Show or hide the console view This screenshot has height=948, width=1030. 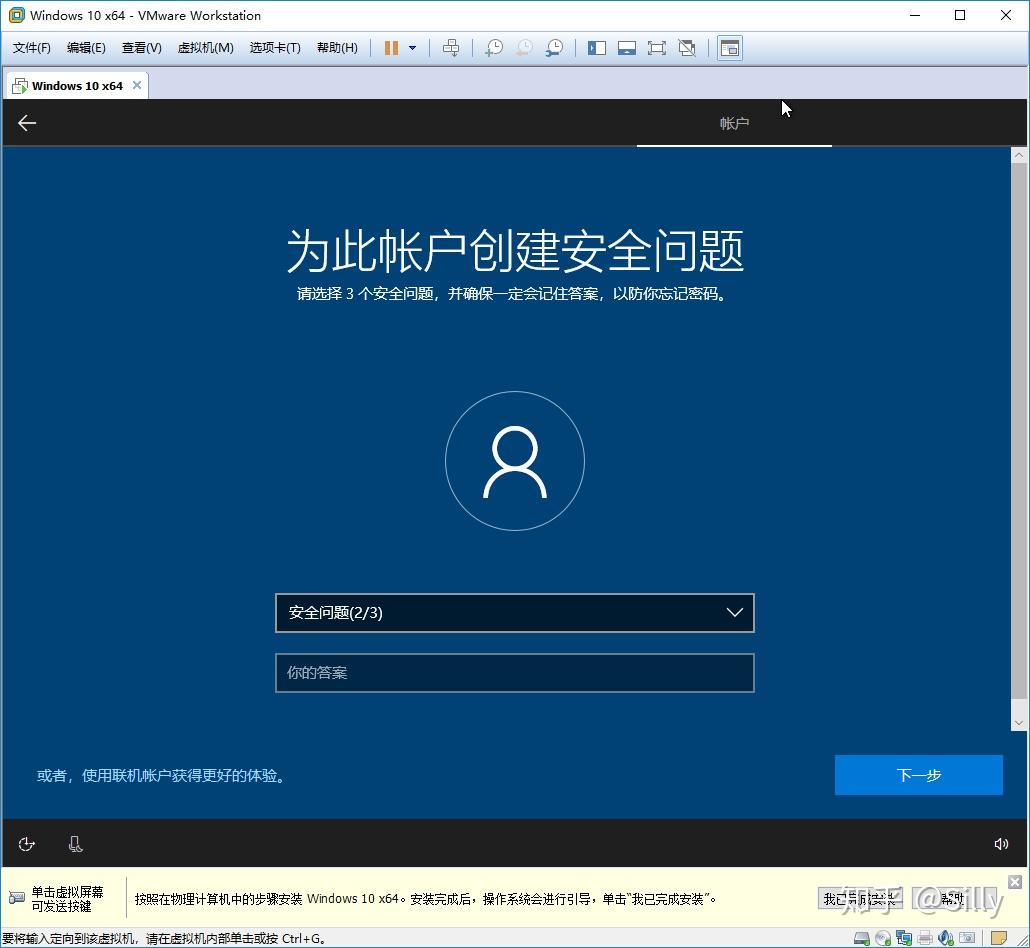[x=596, y=47]
